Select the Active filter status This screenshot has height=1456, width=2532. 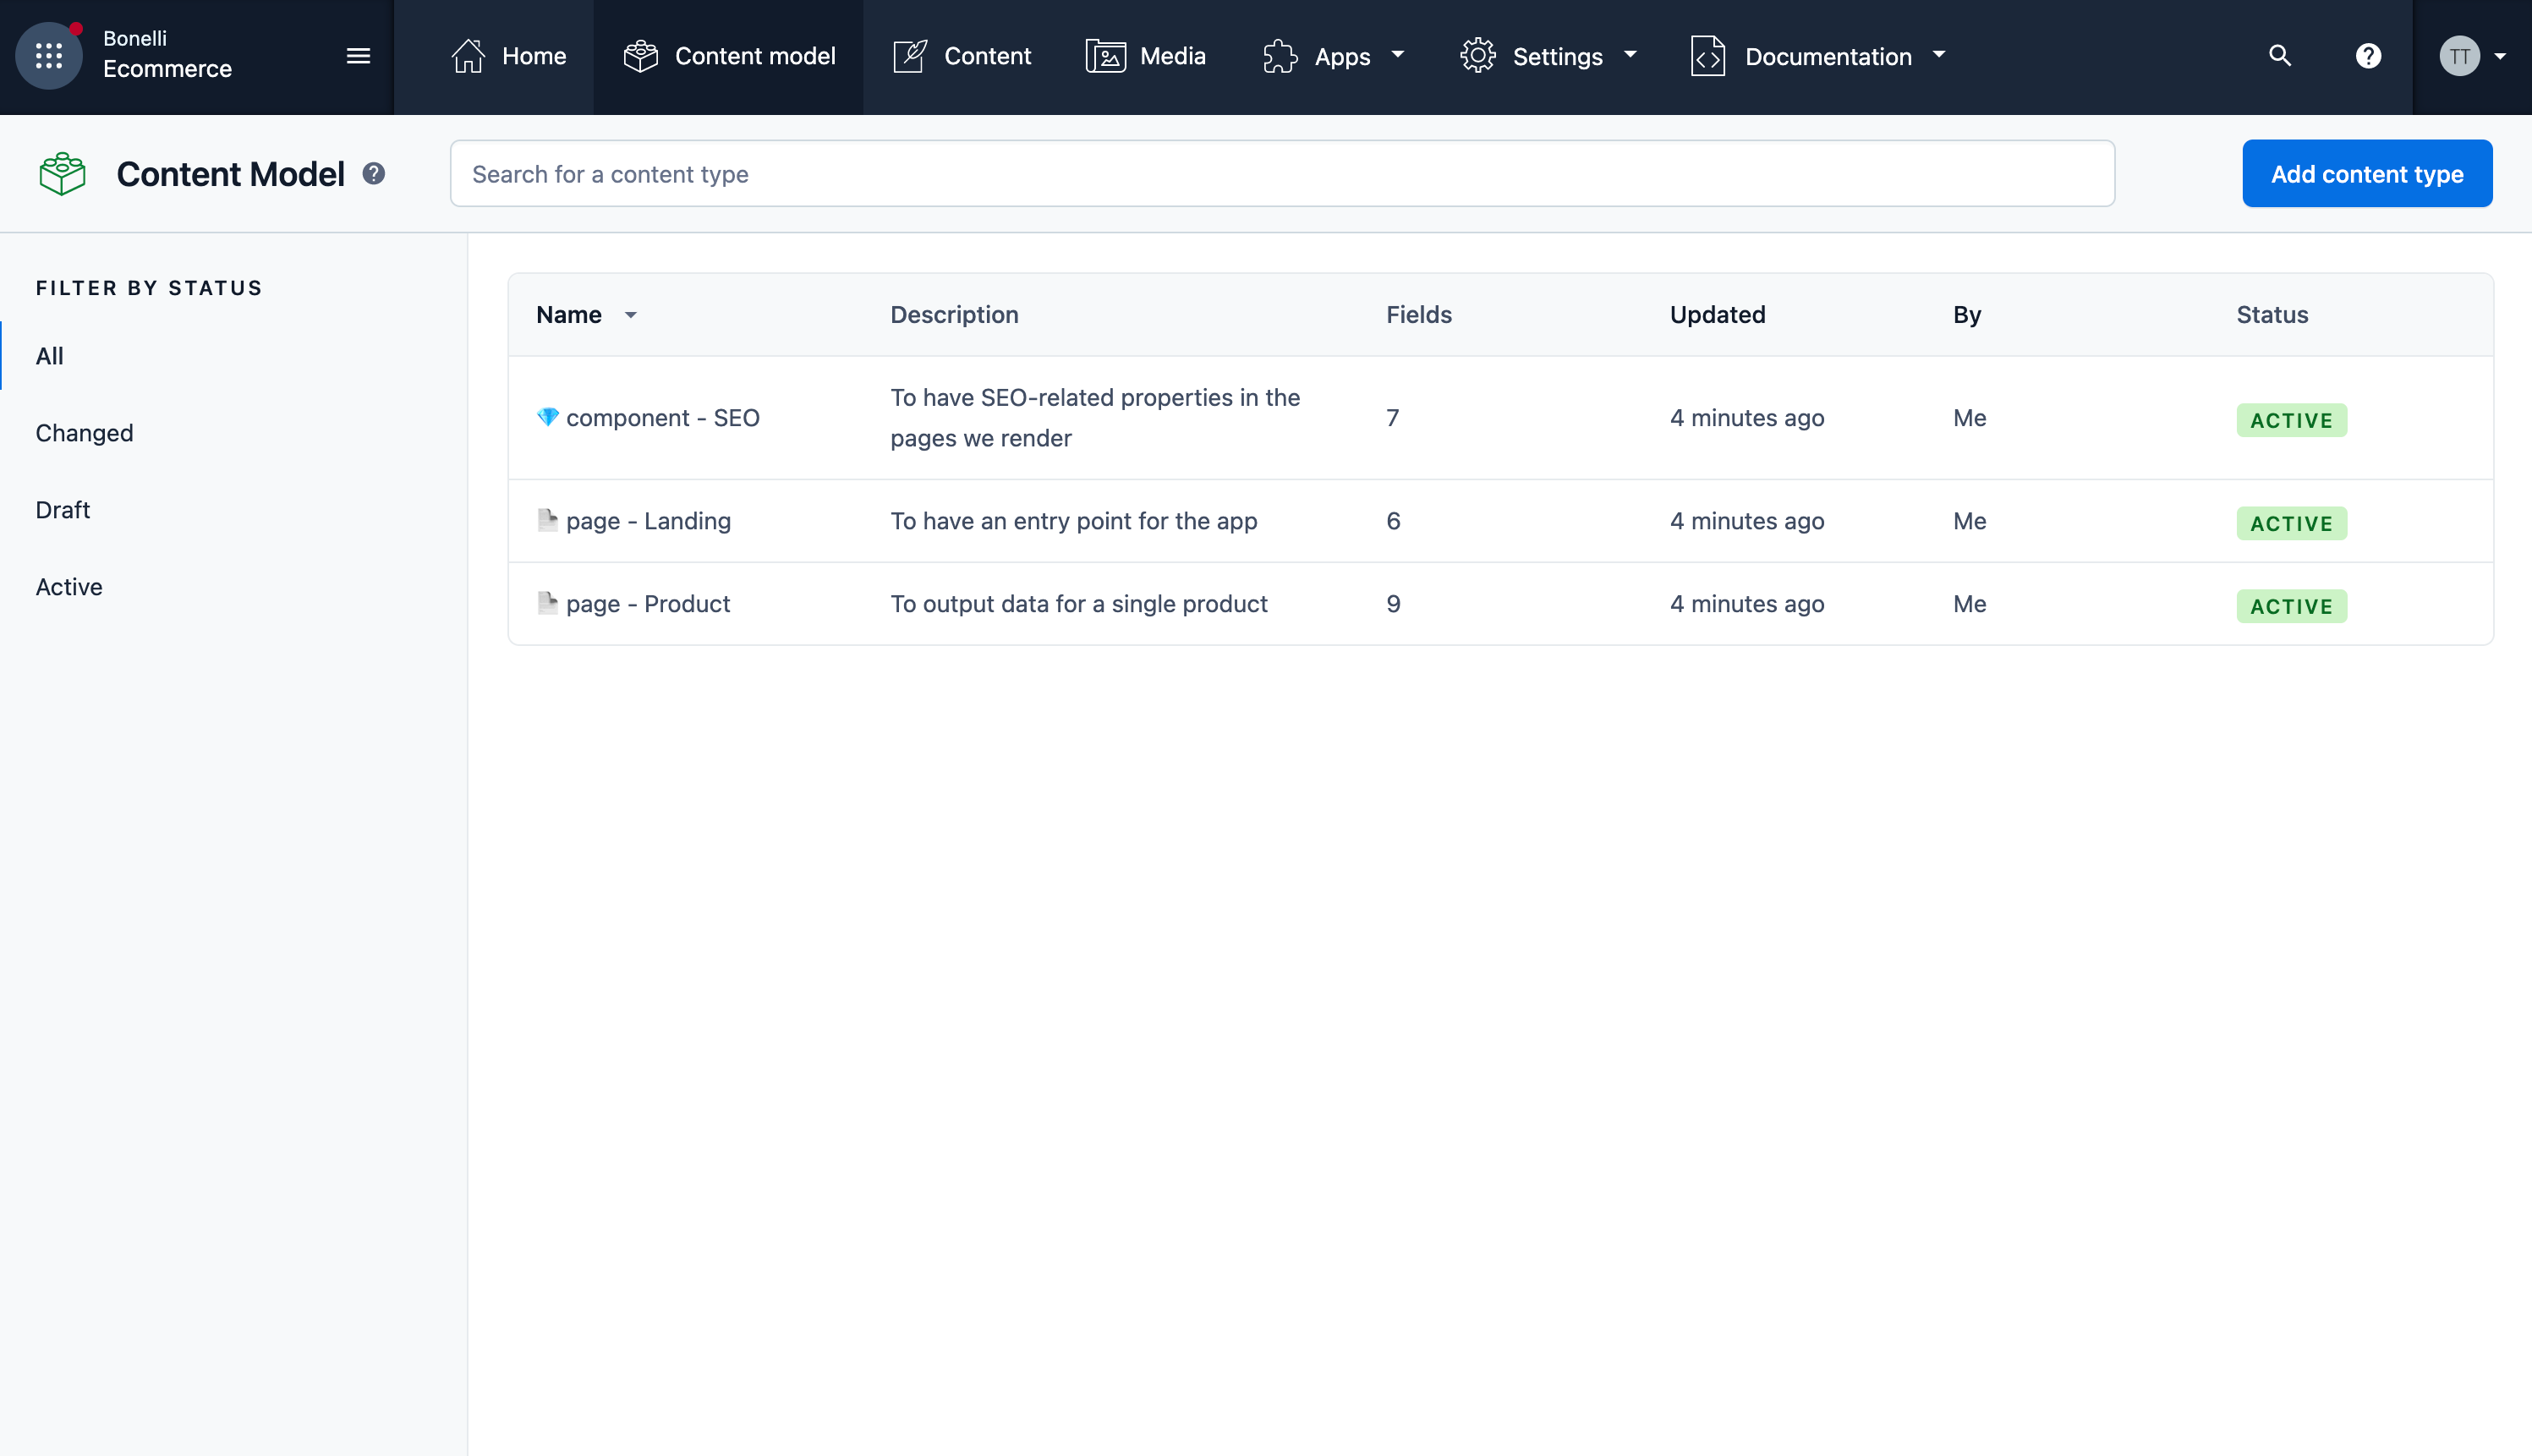(69, 586)
